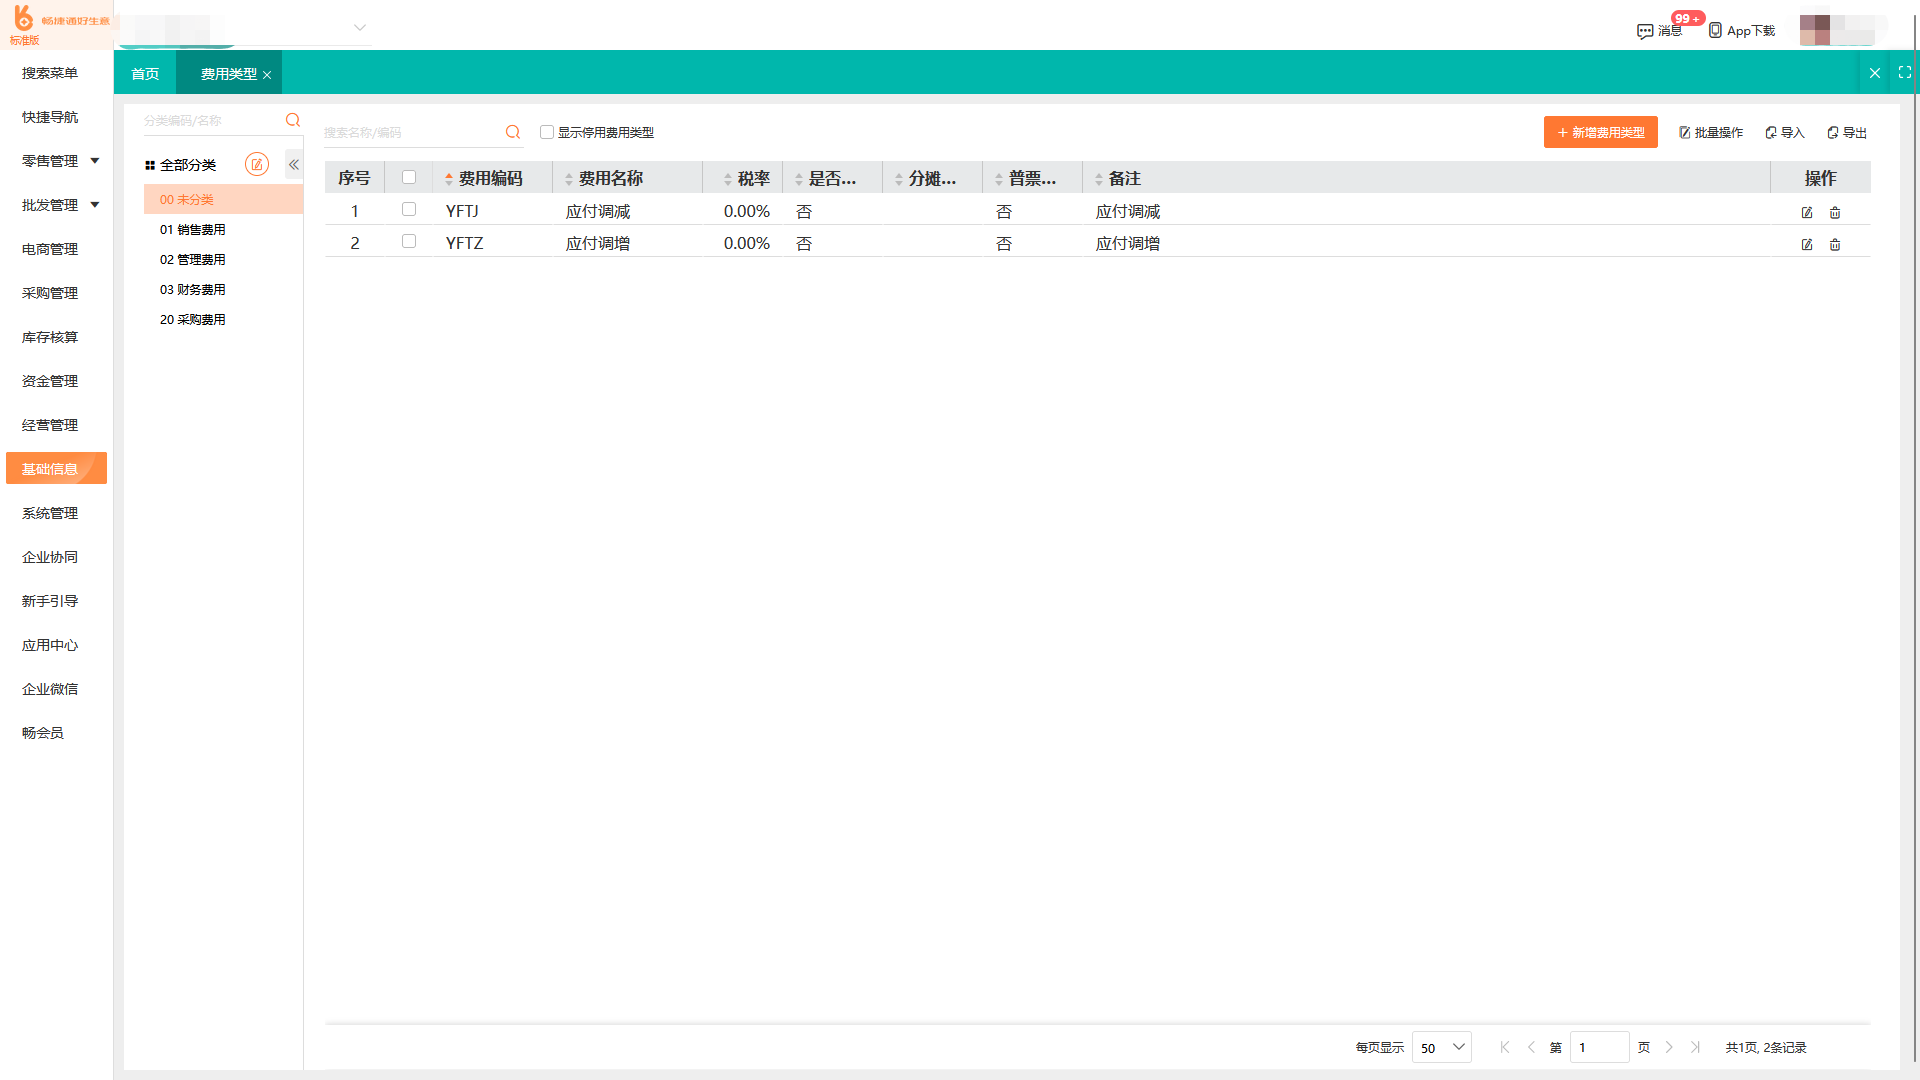
Task: Click 新增费用类型 button
Action: tap(1601, 131)
